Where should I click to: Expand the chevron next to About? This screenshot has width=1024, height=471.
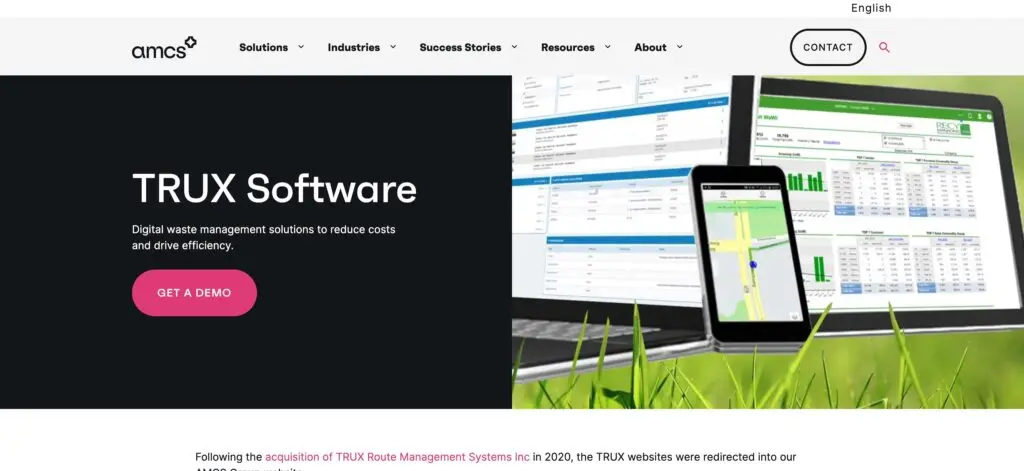coord(680,46)
